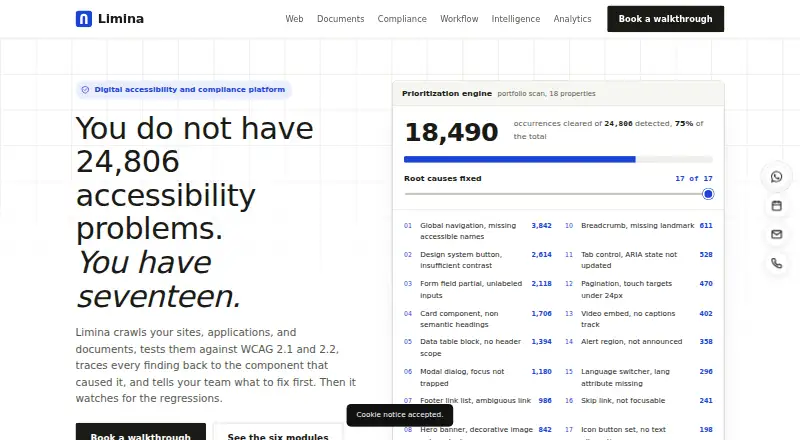Click Data table block, no header scope
Screen dimensions: 800x440
[x=478, y=347]
